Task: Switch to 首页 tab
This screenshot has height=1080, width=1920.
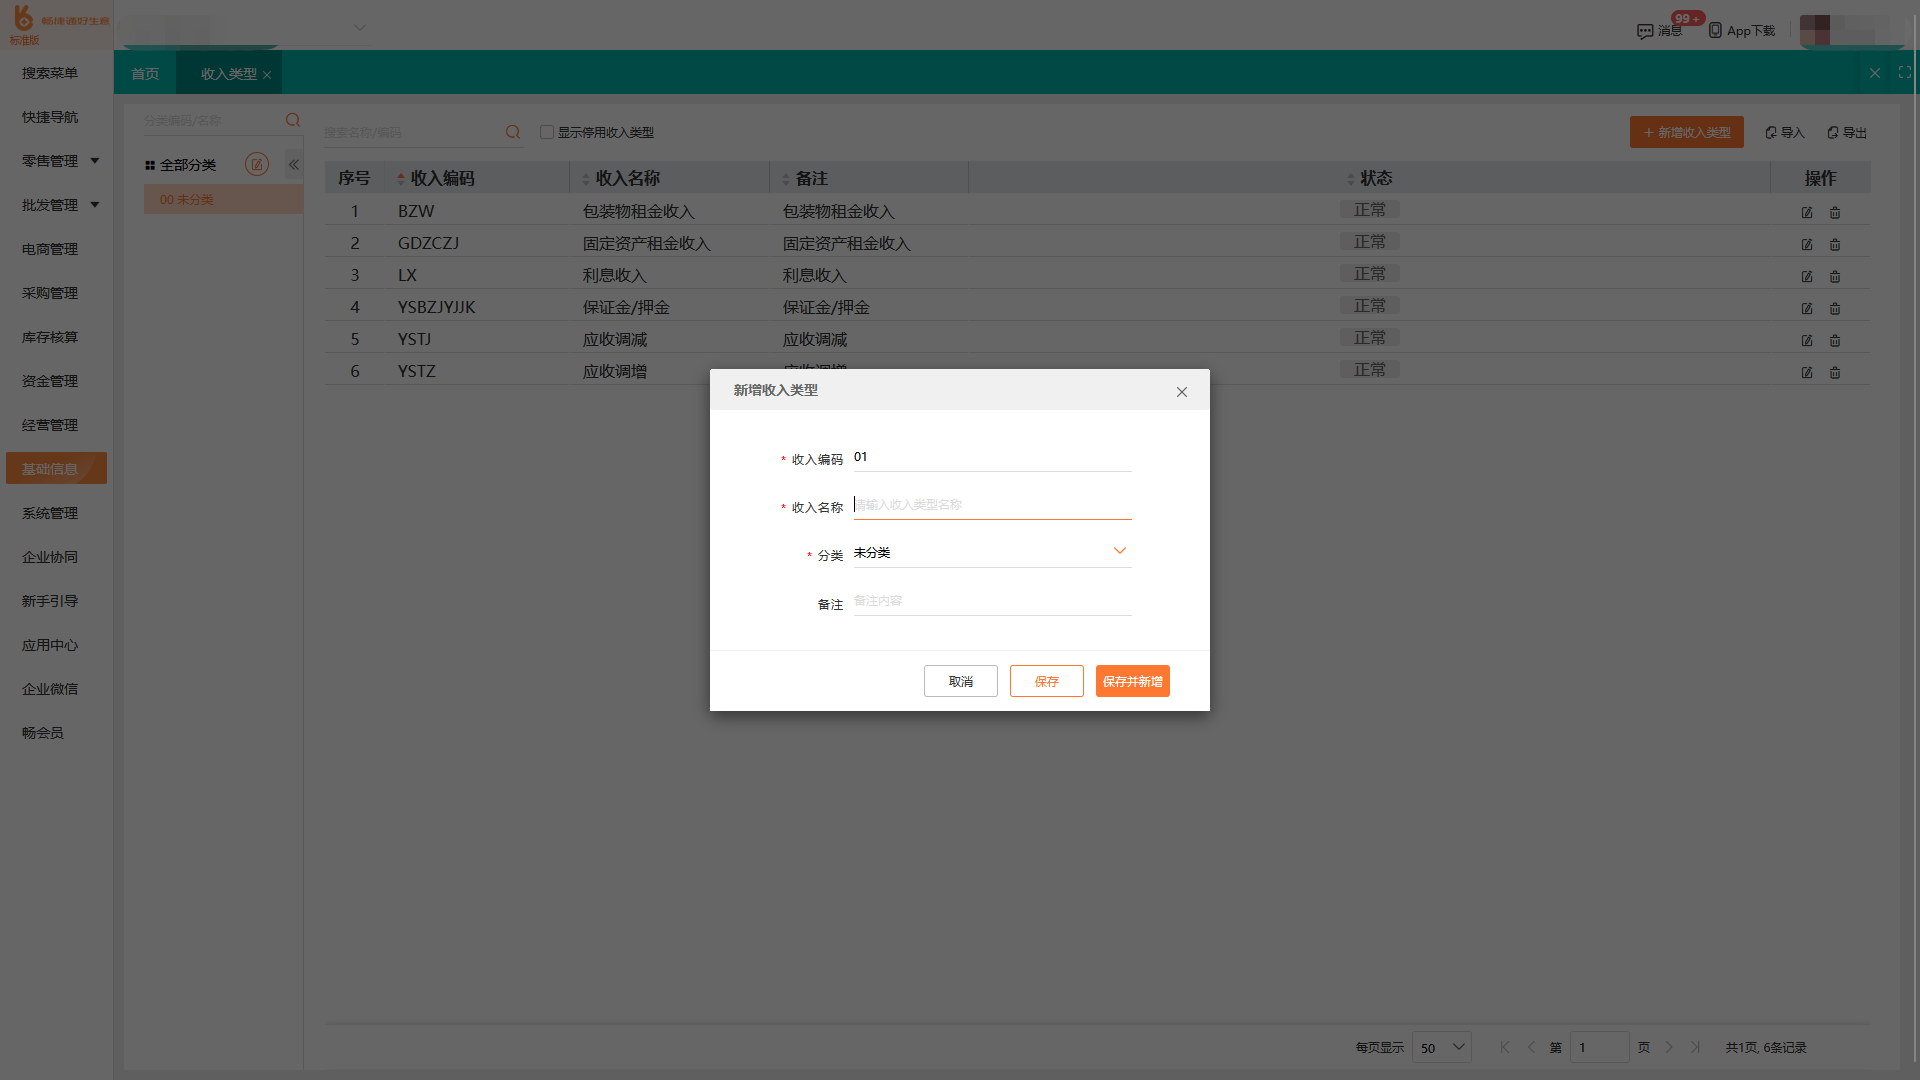Action: point(144,74)
